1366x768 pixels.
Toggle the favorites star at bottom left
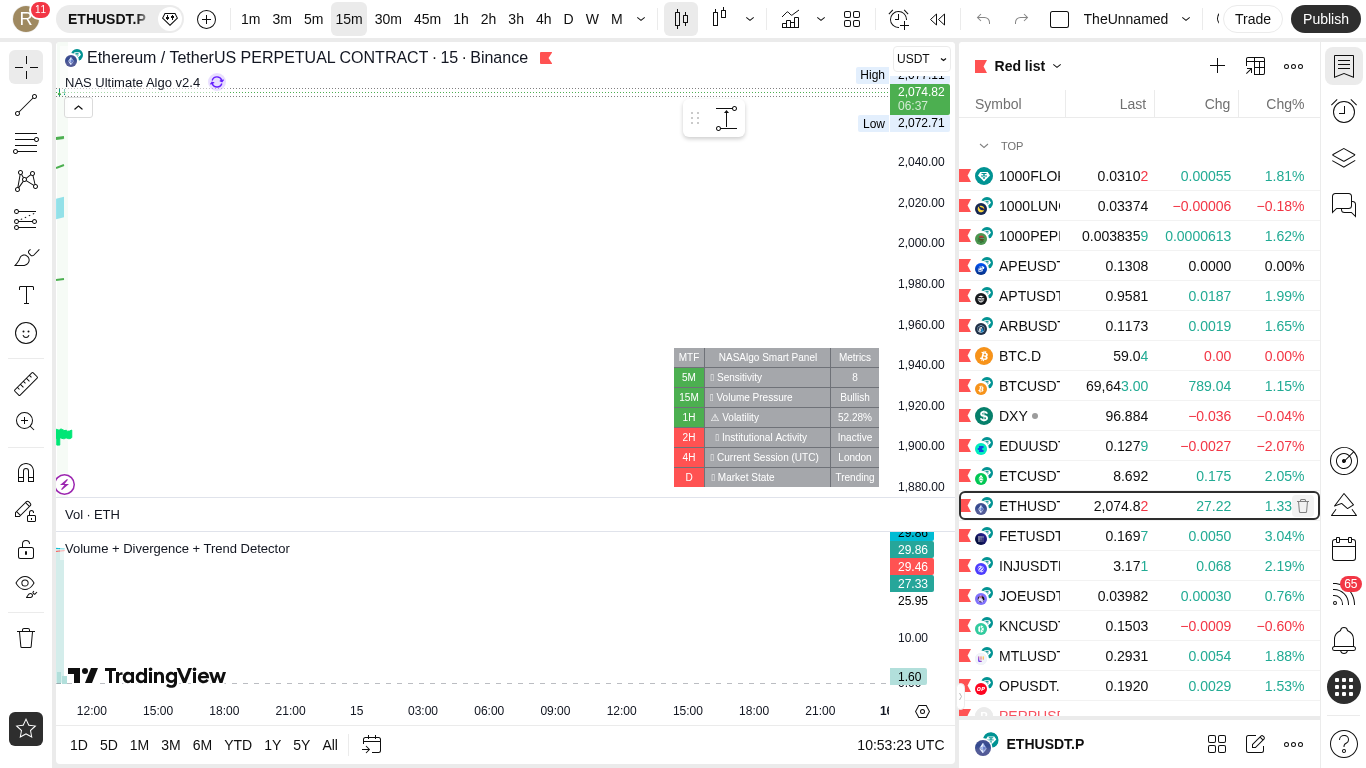tap(26, 730)
